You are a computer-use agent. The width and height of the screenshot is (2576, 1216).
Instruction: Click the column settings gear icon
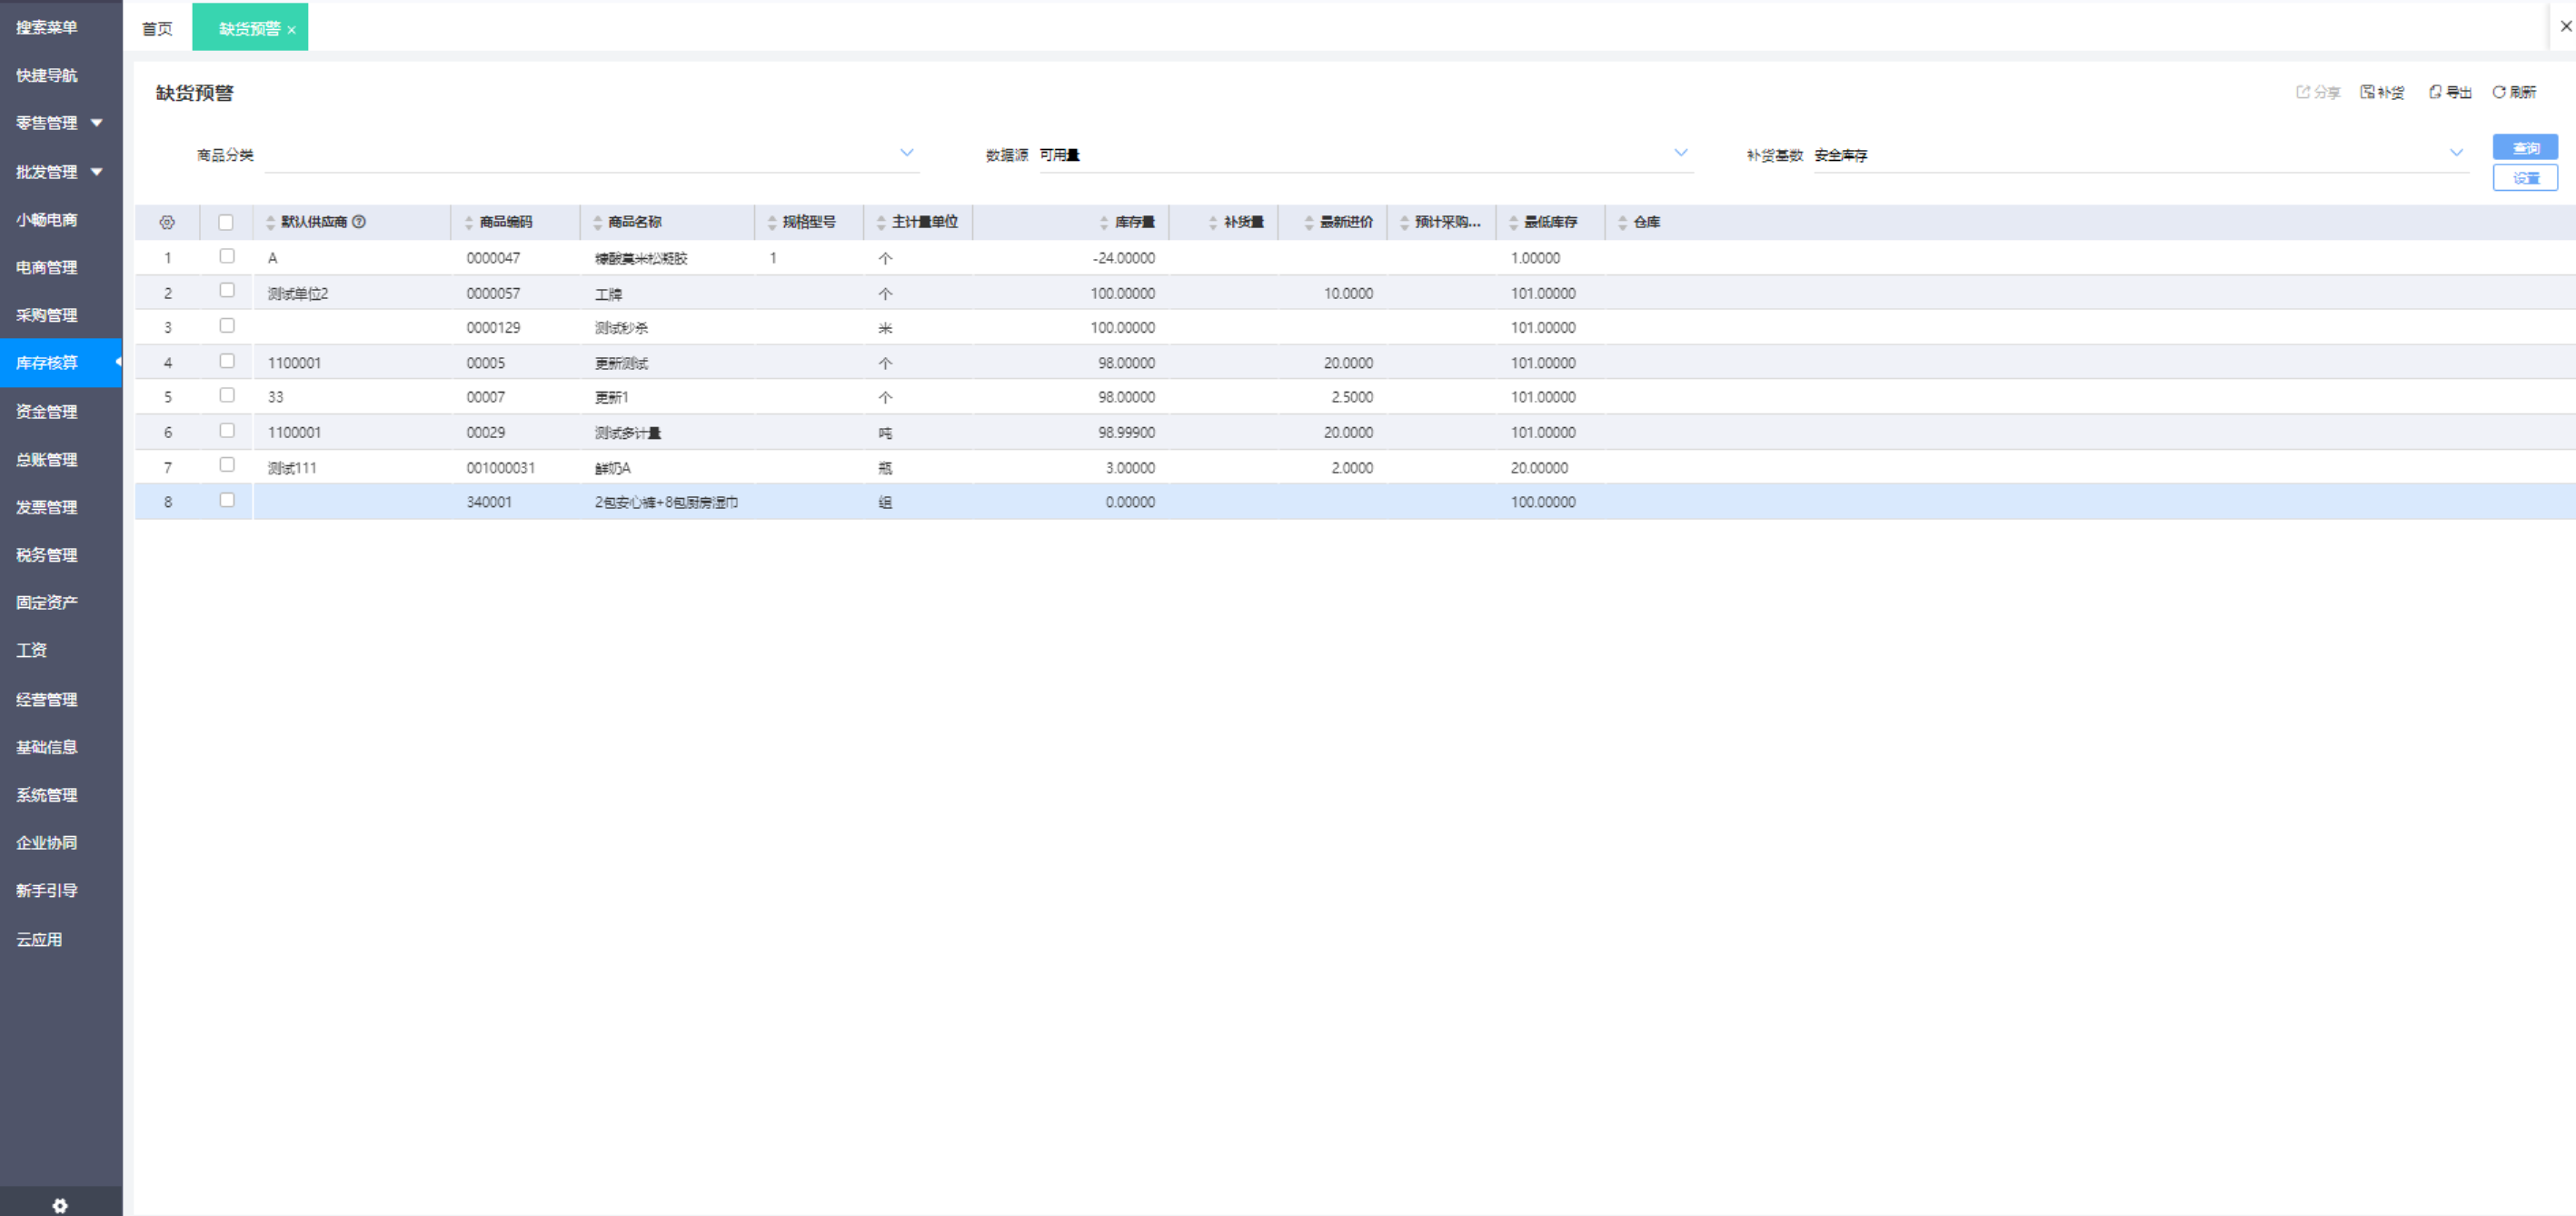[x=166, y=222]
